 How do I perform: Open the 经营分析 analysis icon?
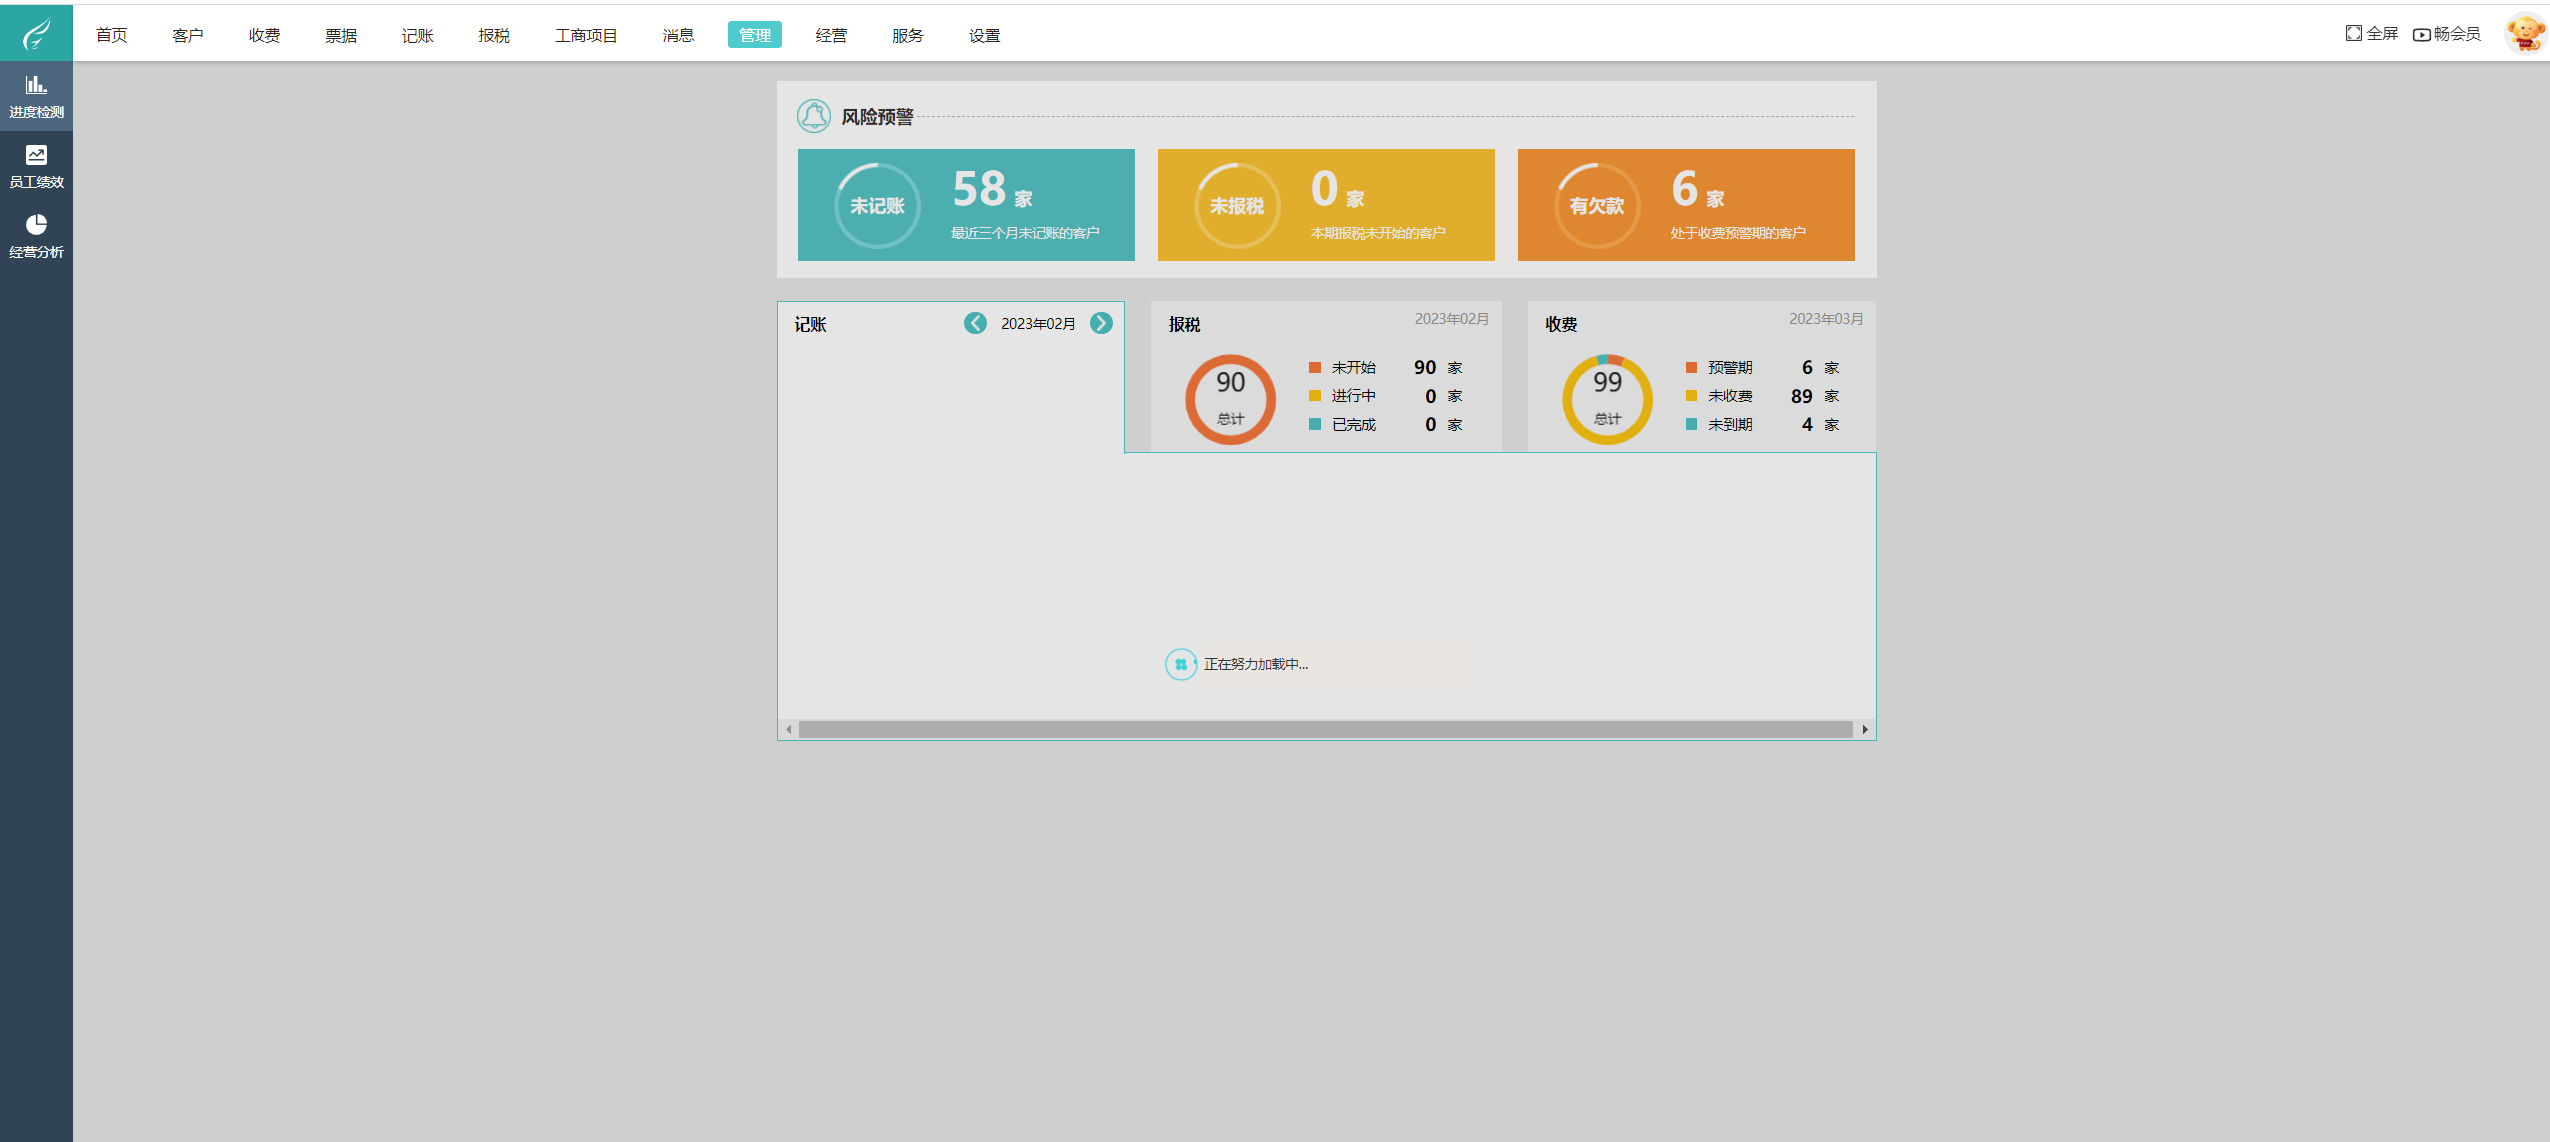point(36,239)
